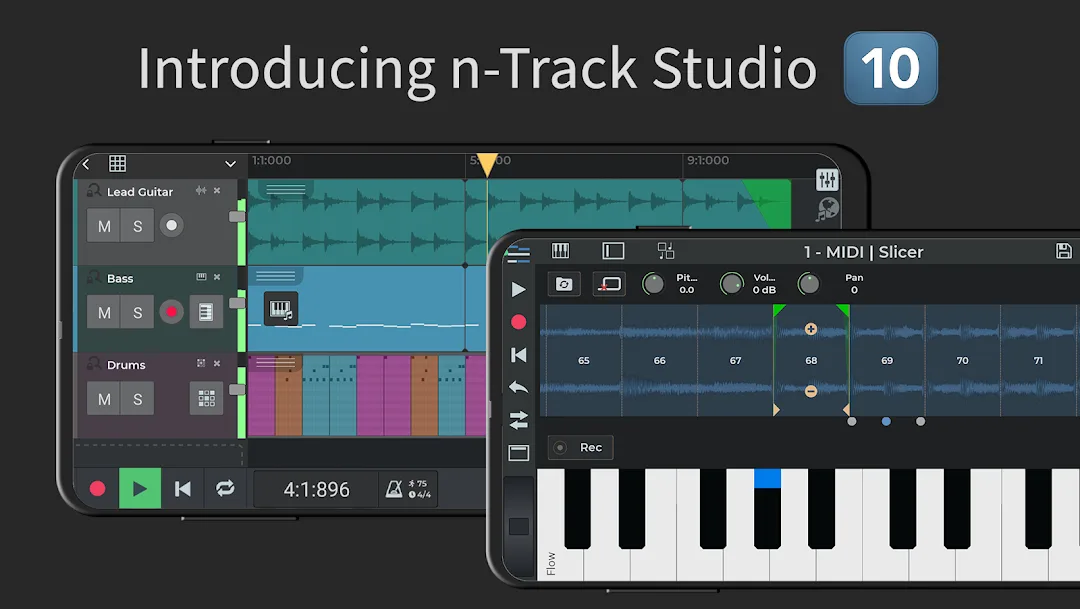Click the plus icon on slice 68

[x=811, y=329]
